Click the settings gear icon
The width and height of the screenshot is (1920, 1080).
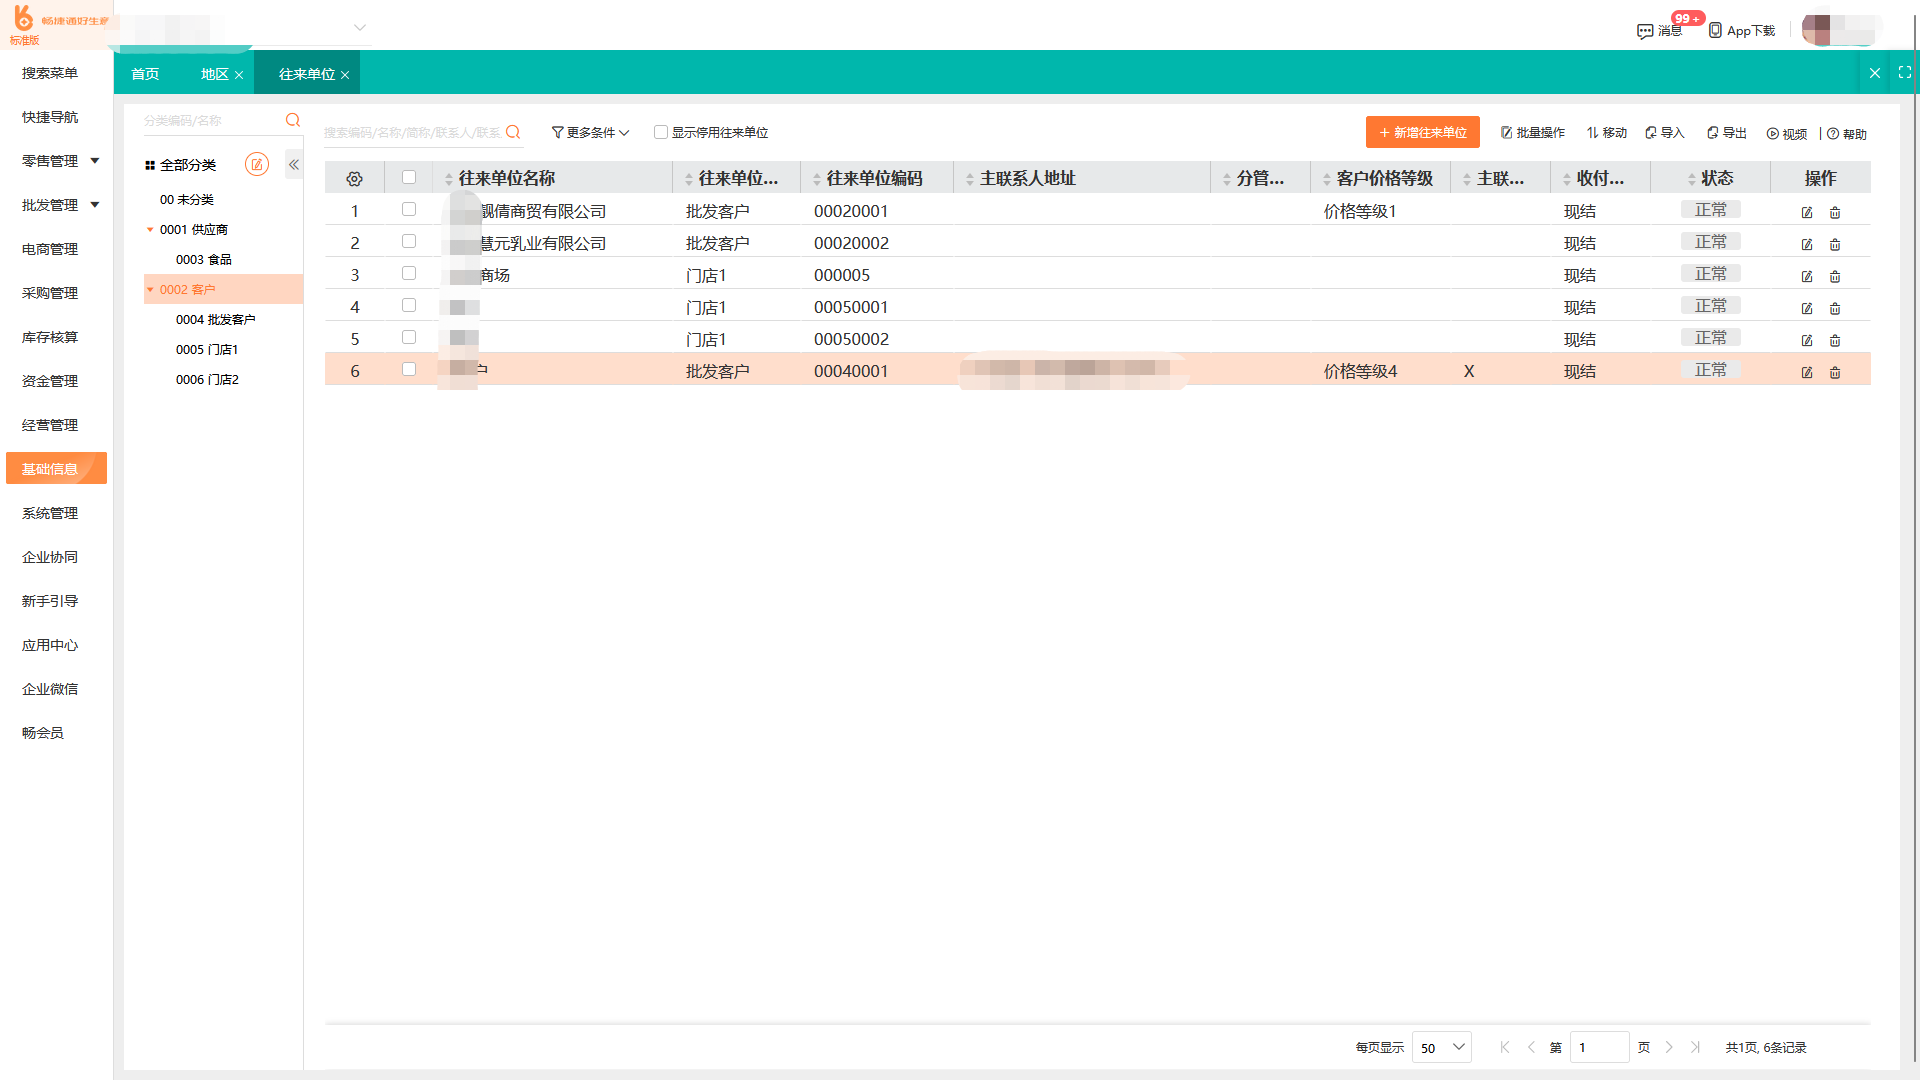point(355,179)
